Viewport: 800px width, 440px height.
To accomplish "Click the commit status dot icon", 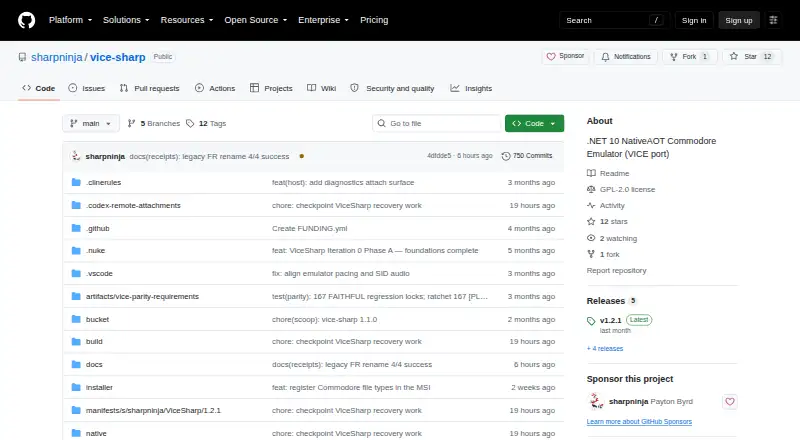I will (x=302, y=156).
